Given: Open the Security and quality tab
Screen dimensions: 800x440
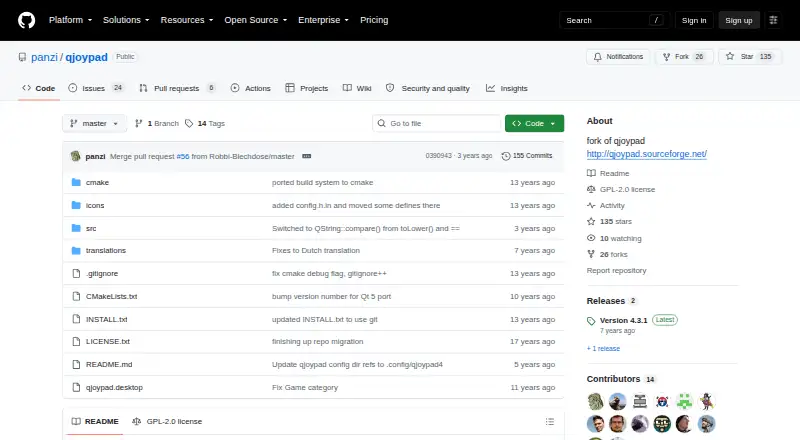Looking at the screenshot, I should click(428, 88).
